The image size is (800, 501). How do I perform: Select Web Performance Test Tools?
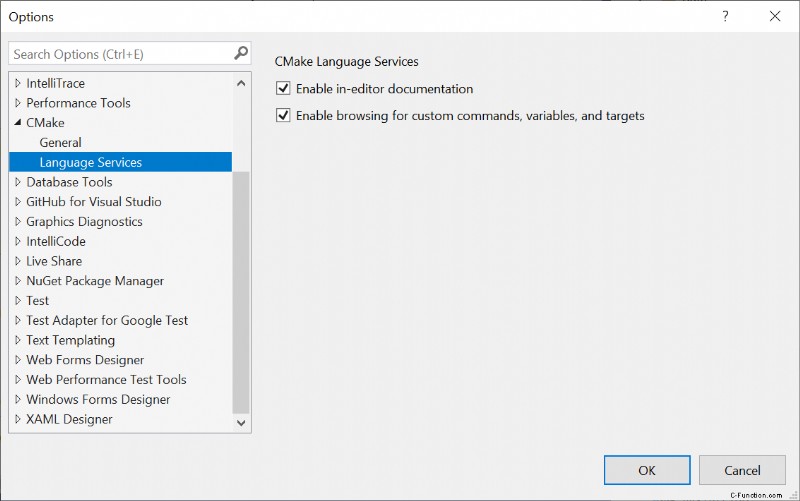click(x=106, y=380)
